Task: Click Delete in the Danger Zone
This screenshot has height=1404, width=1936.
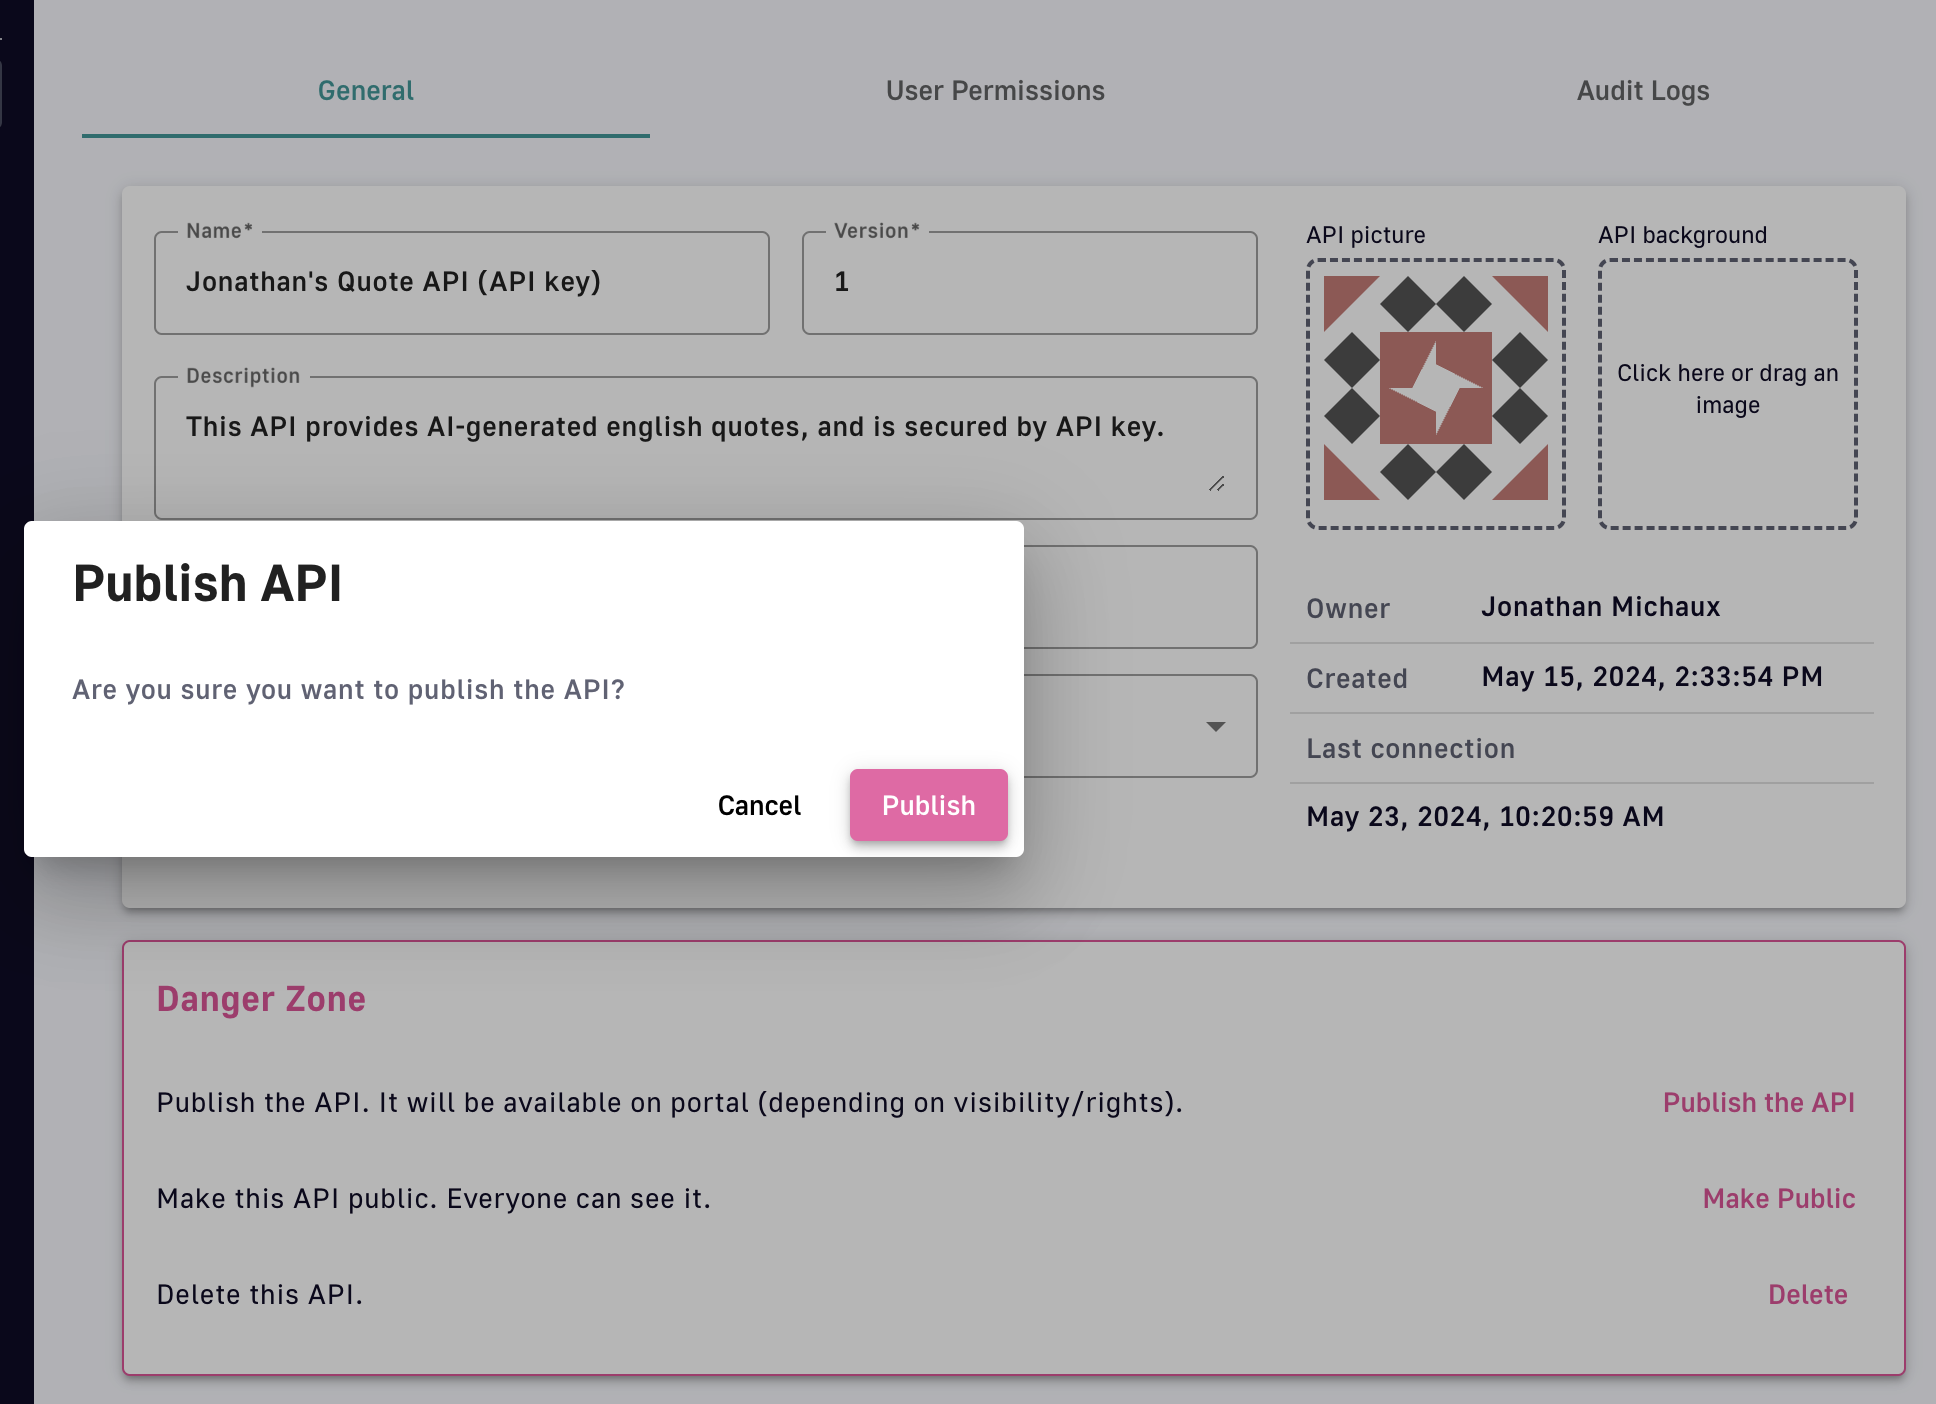Action: point(1807,1294)
